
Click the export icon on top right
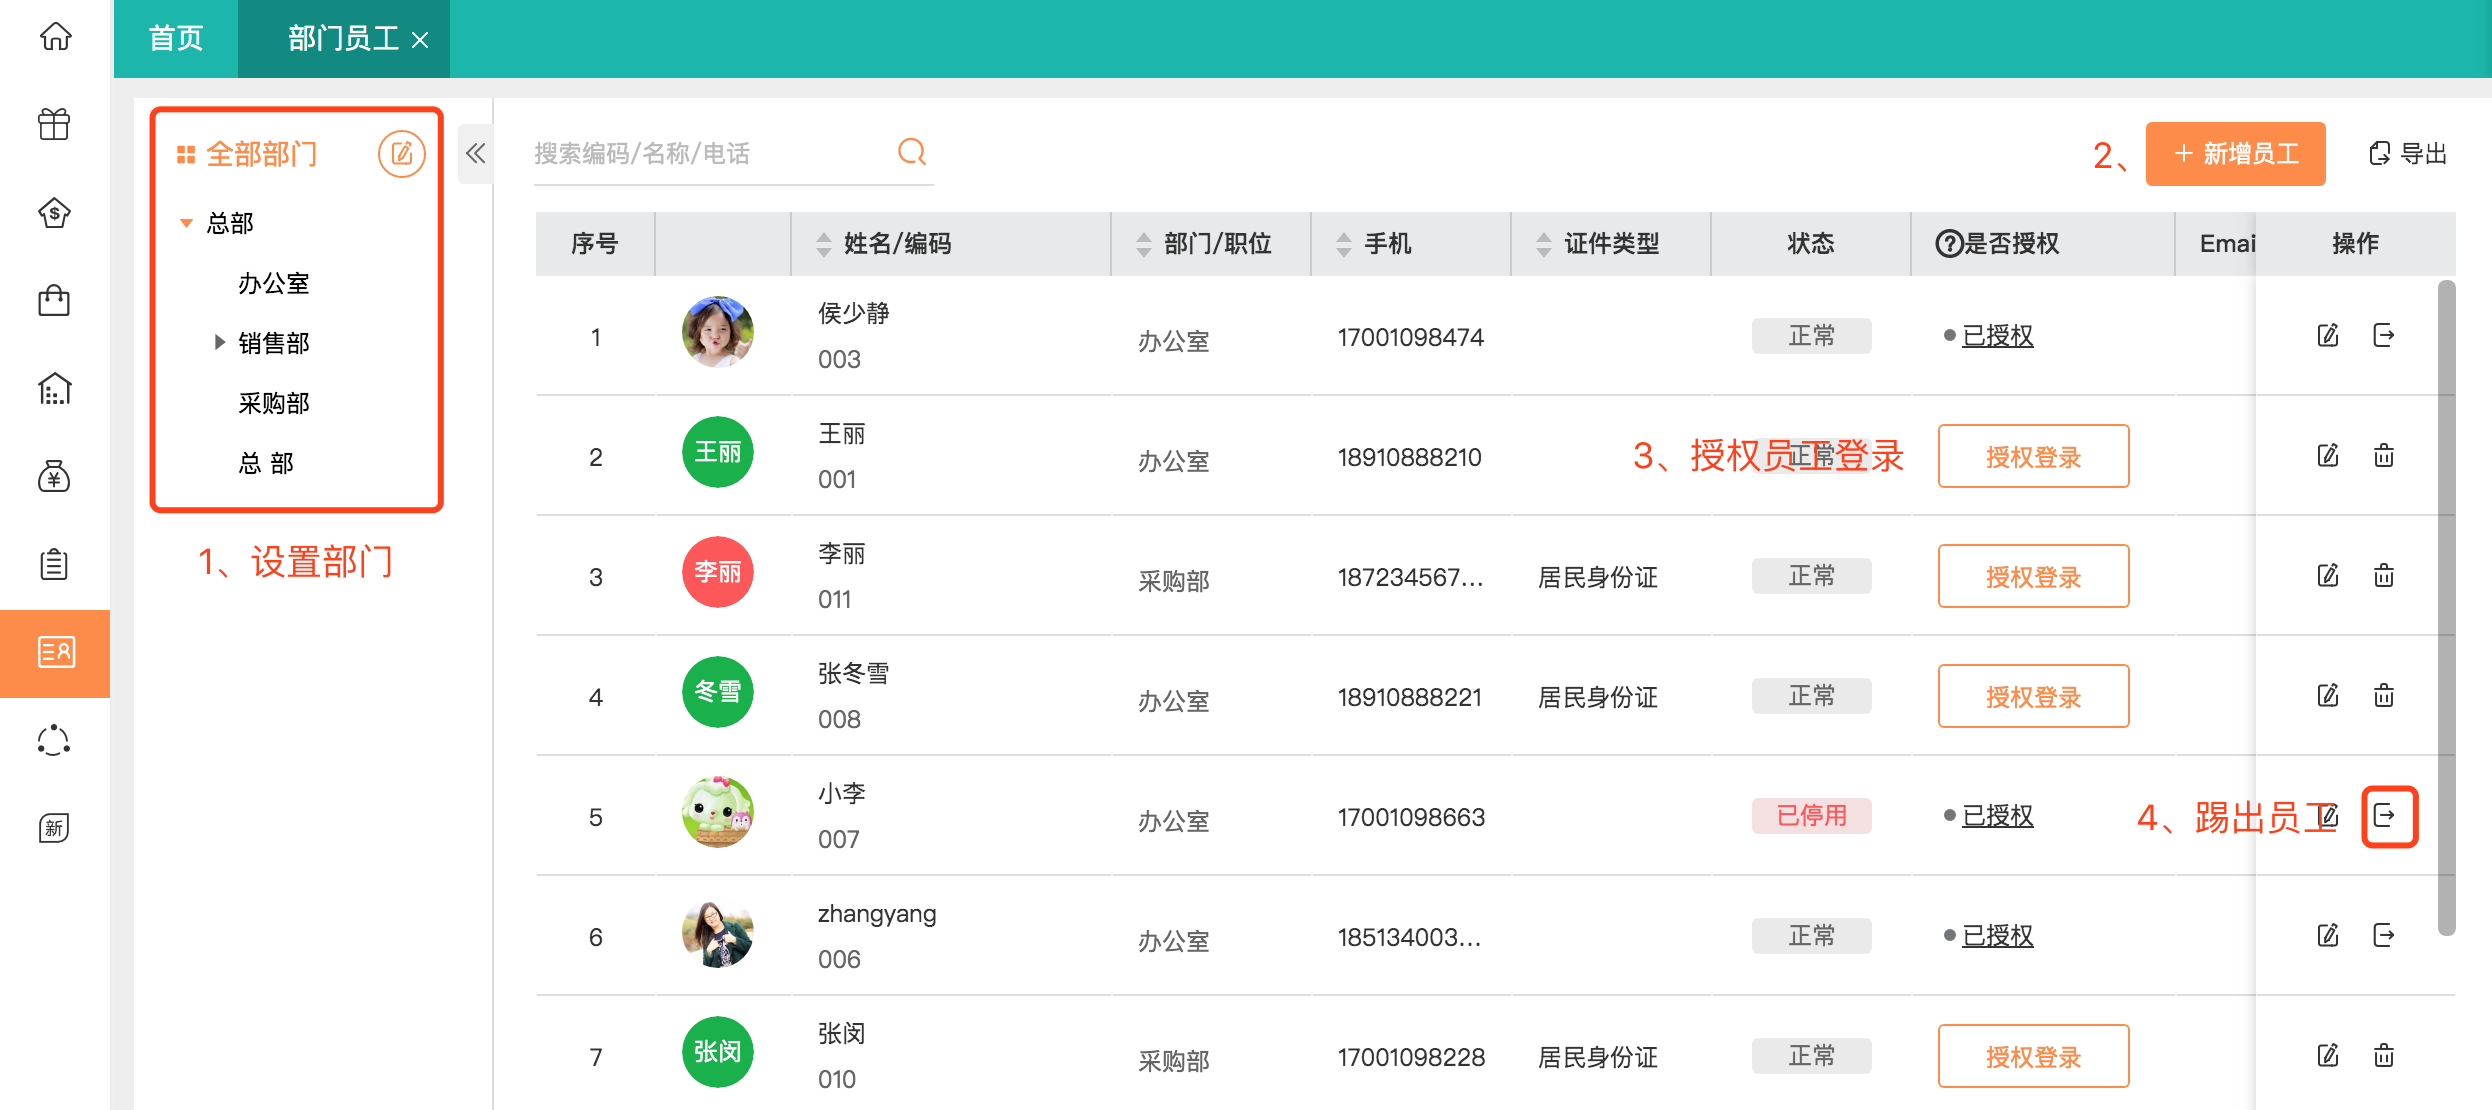tap(2379, 154)
